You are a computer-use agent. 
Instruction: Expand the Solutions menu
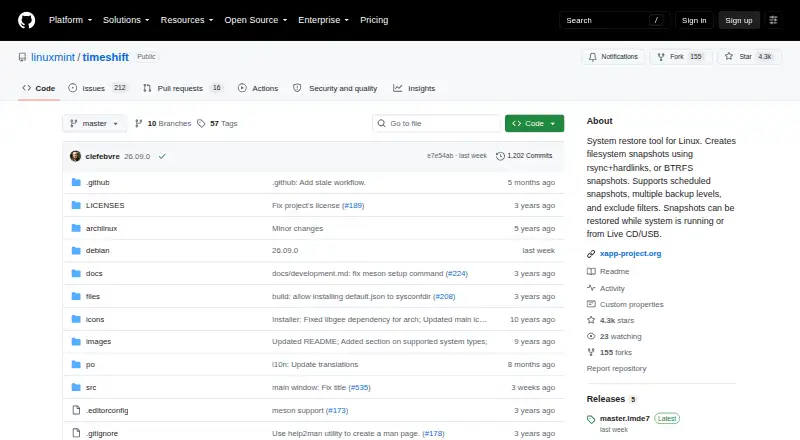click(126, 20)
